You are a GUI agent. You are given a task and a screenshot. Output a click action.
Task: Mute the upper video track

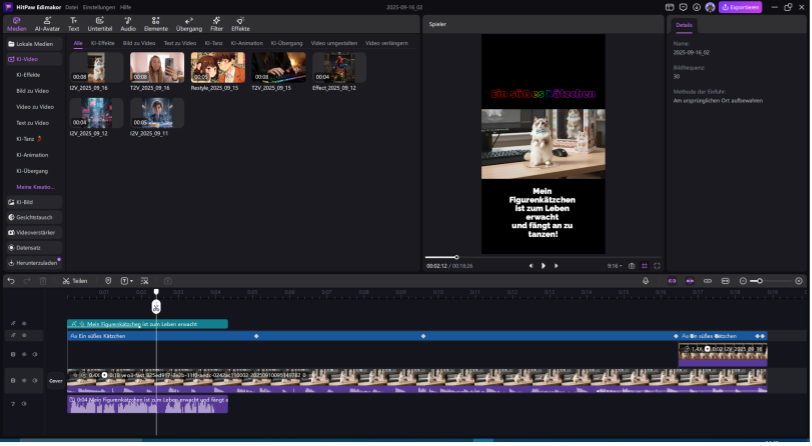(35, 355)
